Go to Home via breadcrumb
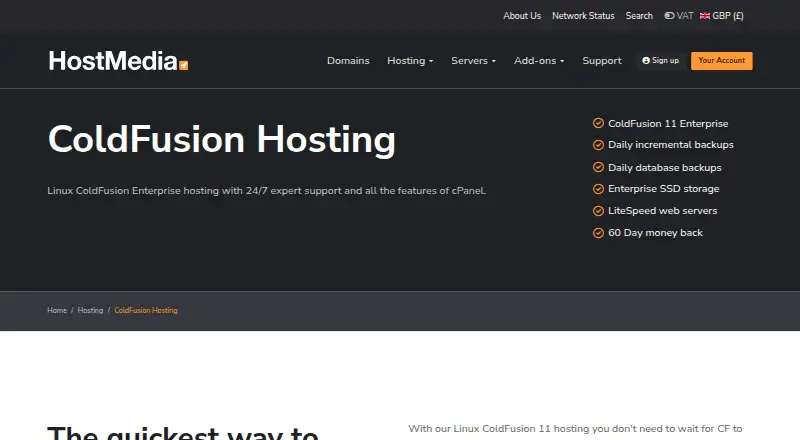 [x=57, y=310]
